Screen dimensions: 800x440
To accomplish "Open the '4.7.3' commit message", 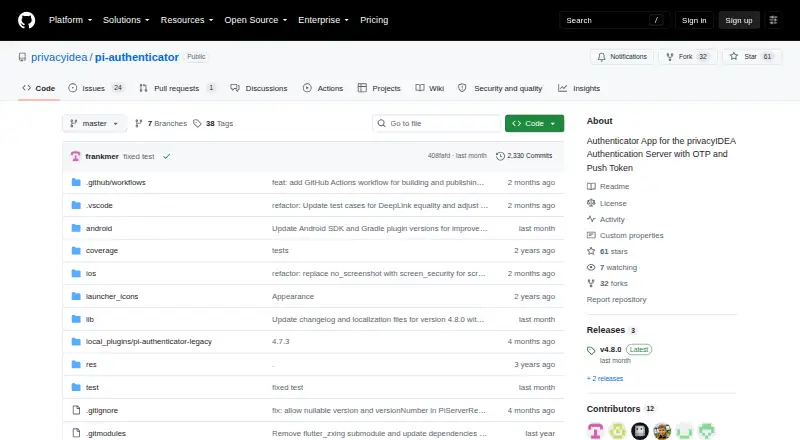I will [281, 341].
